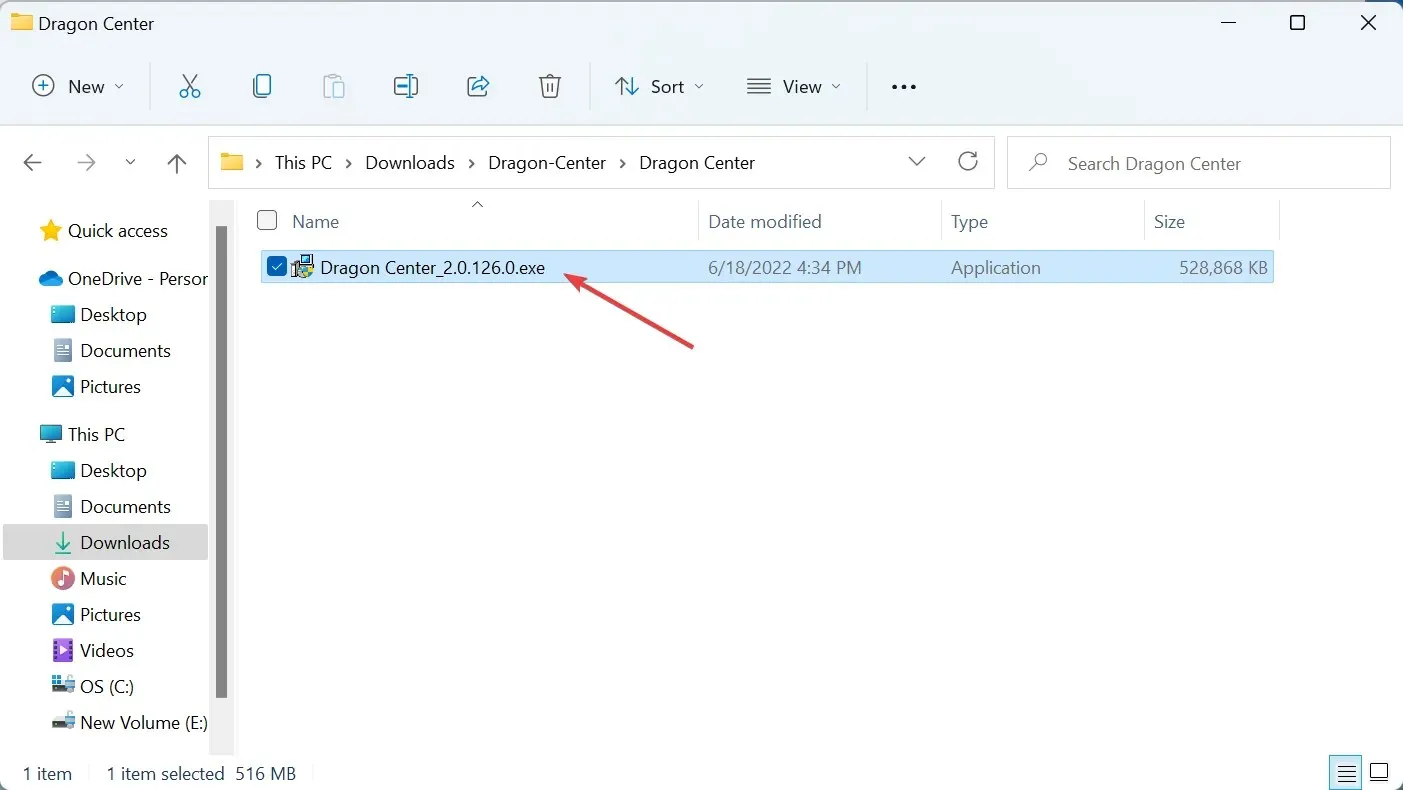The image size is (1403, 790).
Task: Click Dragon Center in the address path
Action: point(697,163)
